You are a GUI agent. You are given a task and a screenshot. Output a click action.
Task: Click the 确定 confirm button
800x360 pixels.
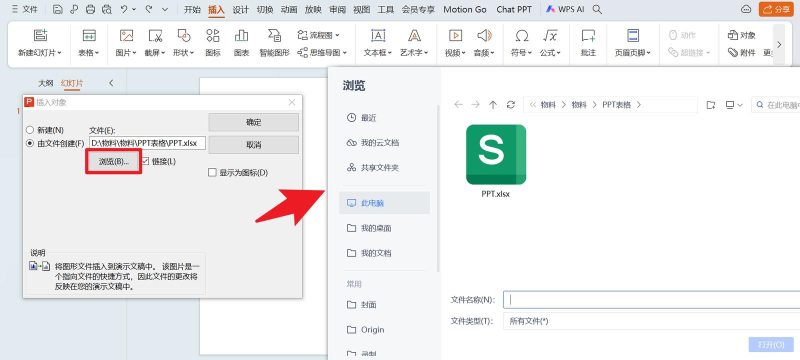[254, 122]
